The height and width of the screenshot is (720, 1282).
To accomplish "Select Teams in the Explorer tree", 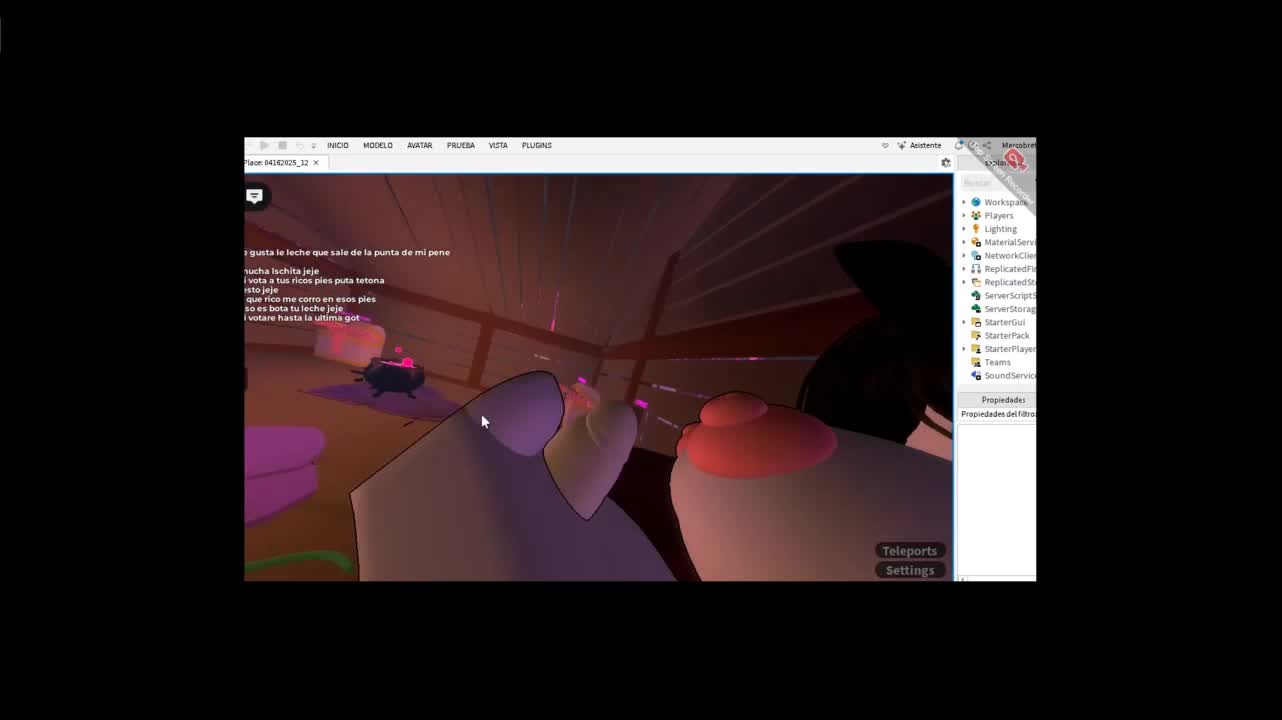I will pos(997,362).
